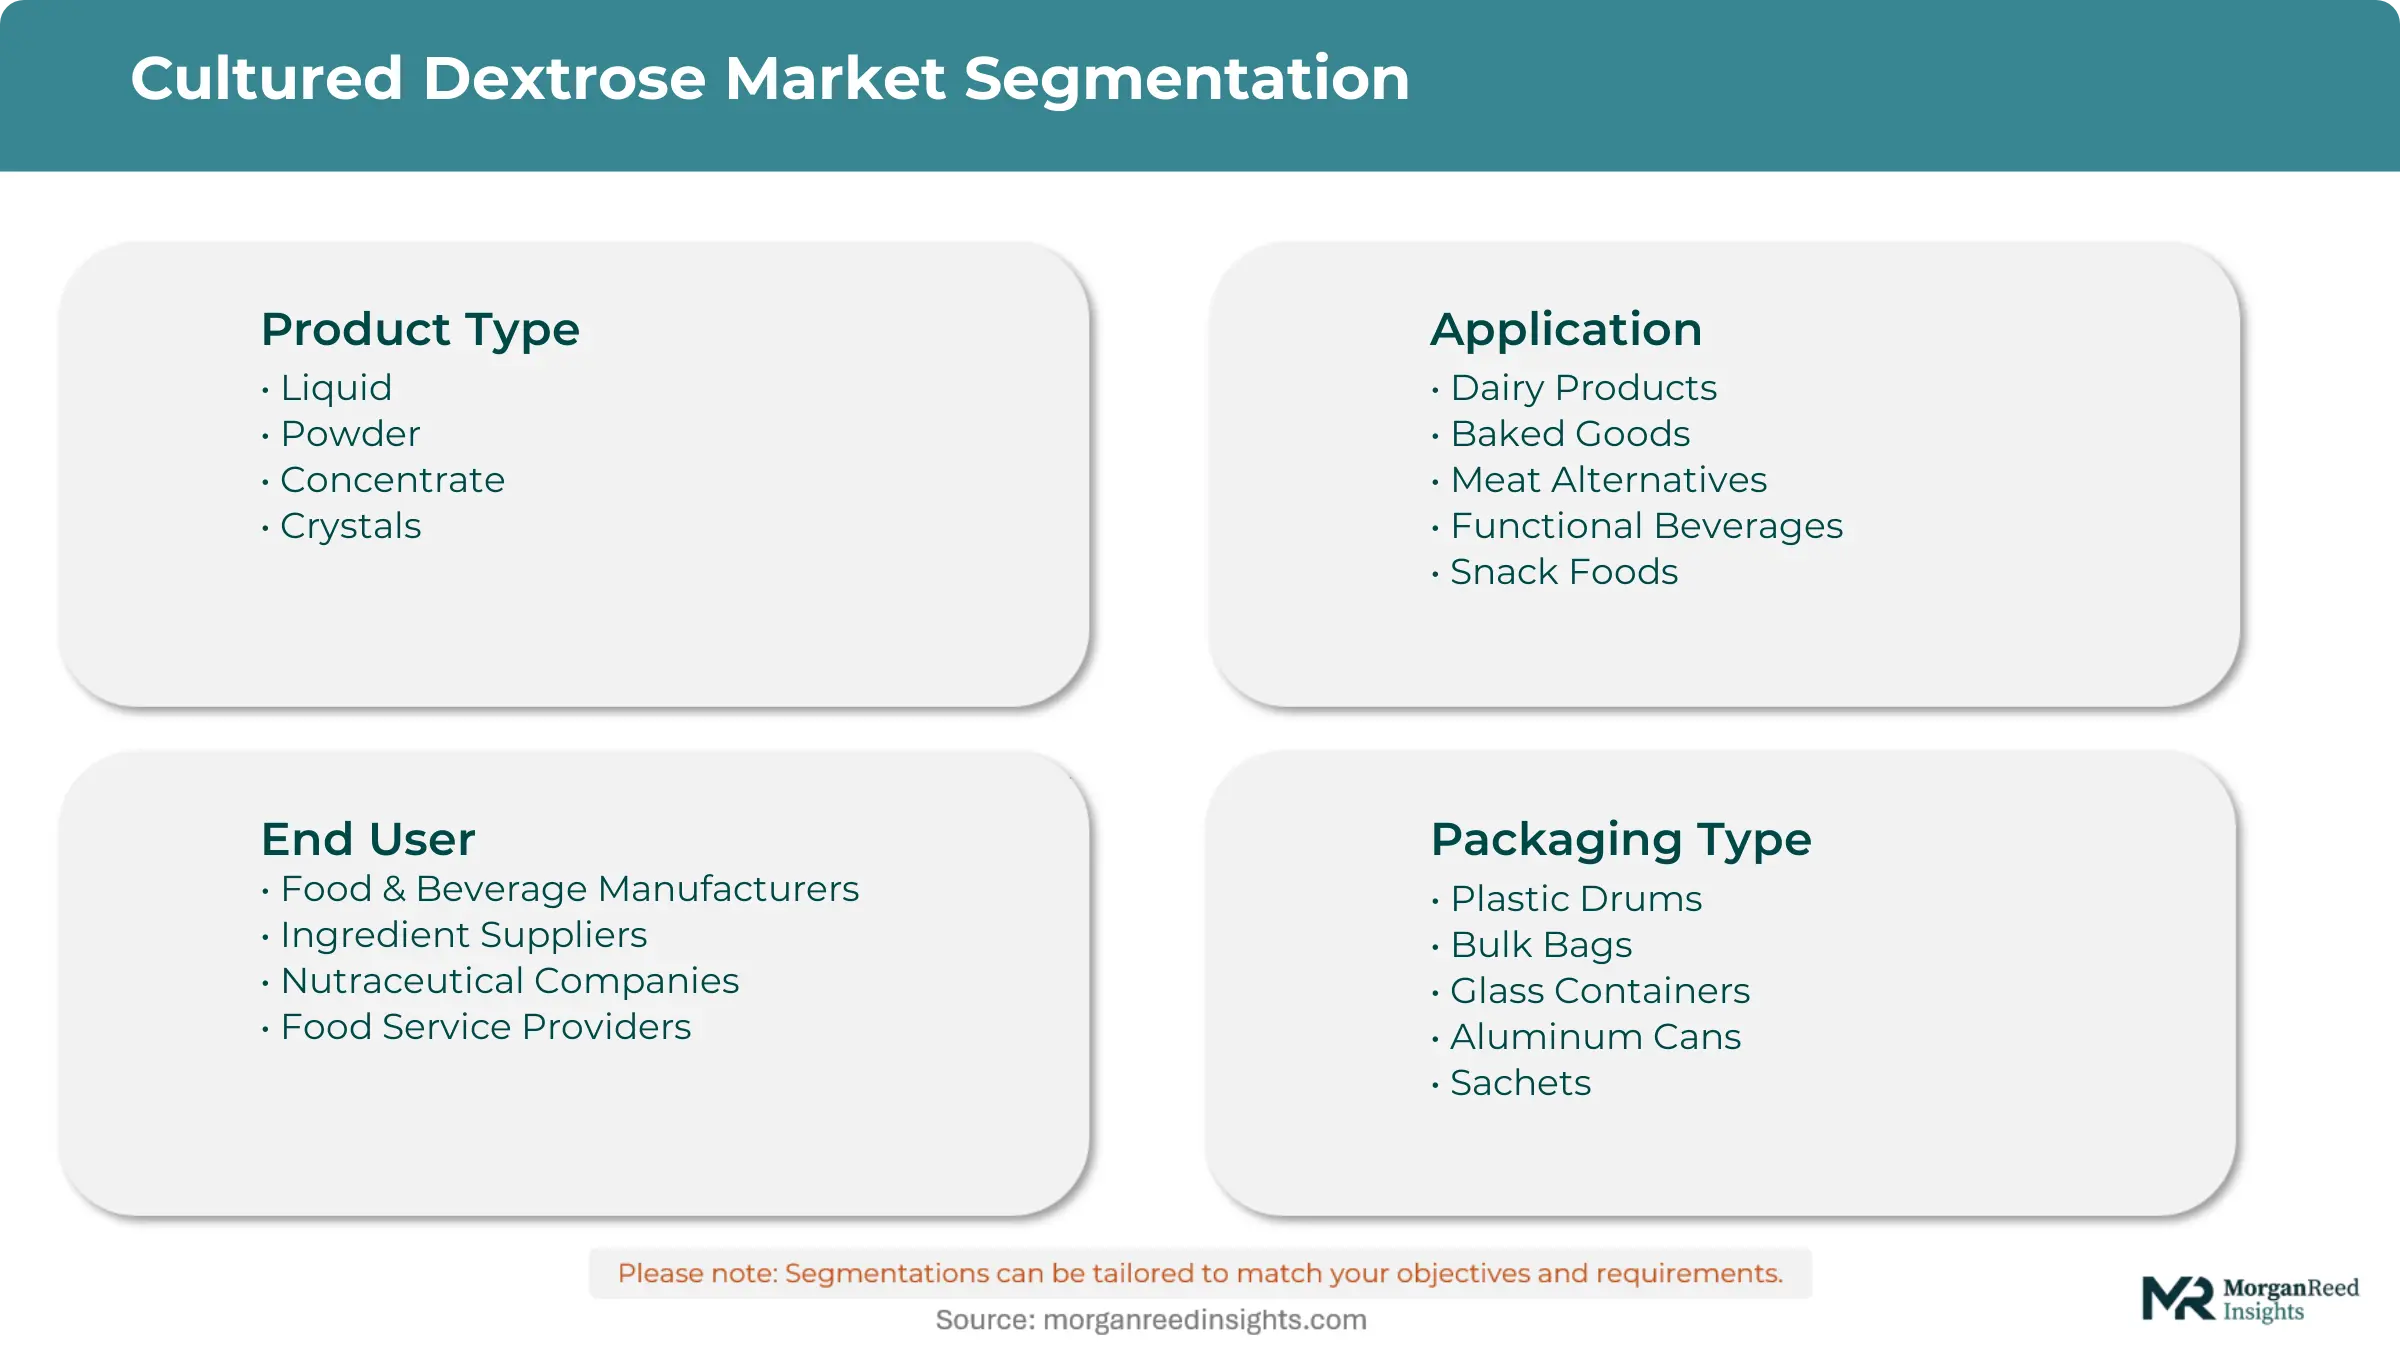The height and width of the screenshot is (1350, 2400).
Task: Click the Aluminum Cans bullet item
Action: point(1596,1037)
